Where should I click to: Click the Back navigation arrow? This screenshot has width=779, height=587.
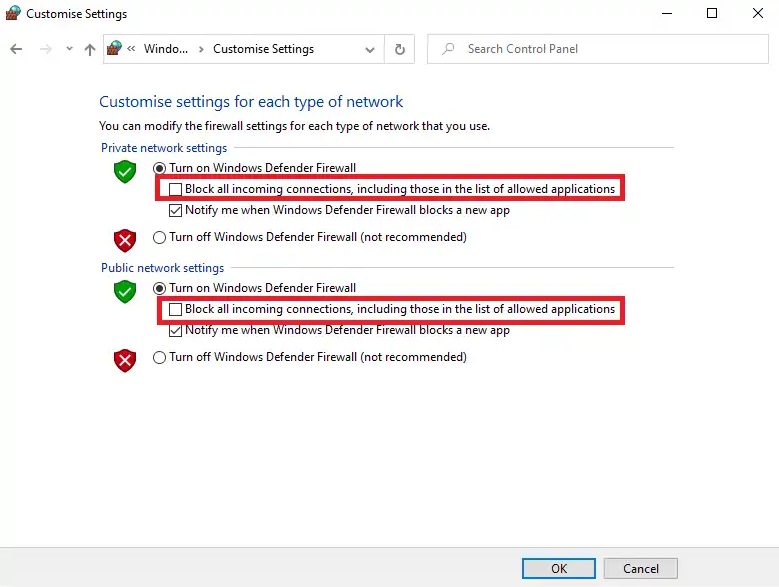pyautogui.click(x=16, y=49)
